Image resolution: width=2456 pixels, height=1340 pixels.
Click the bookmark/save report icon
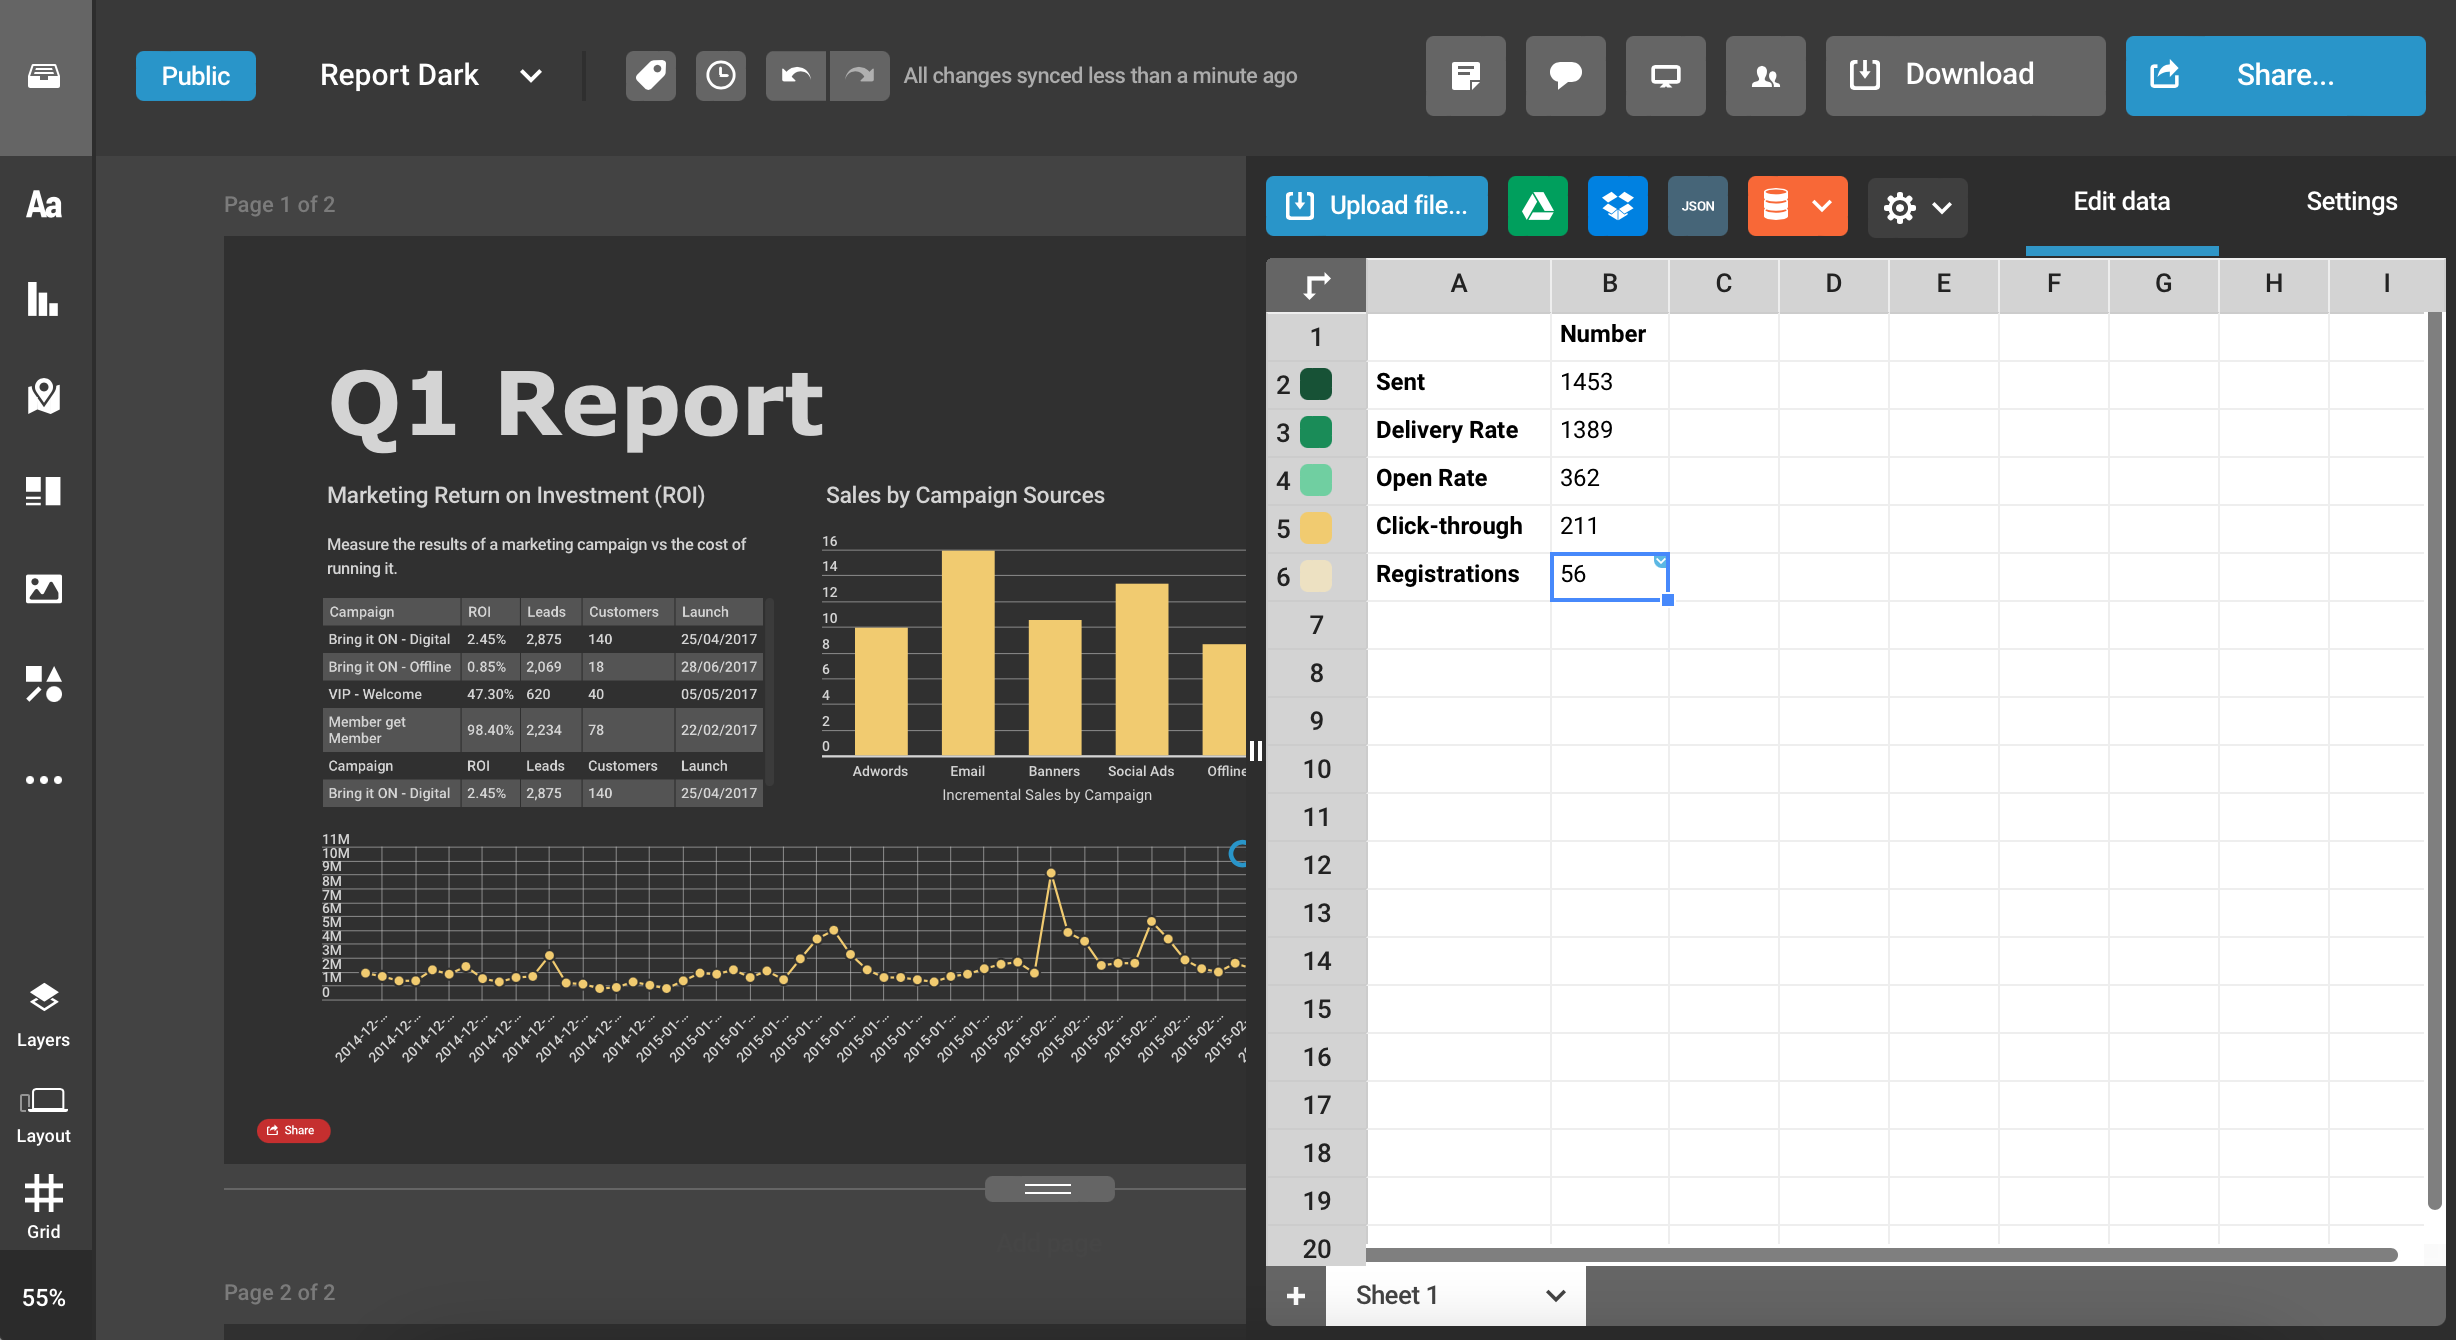click(652, 74)
